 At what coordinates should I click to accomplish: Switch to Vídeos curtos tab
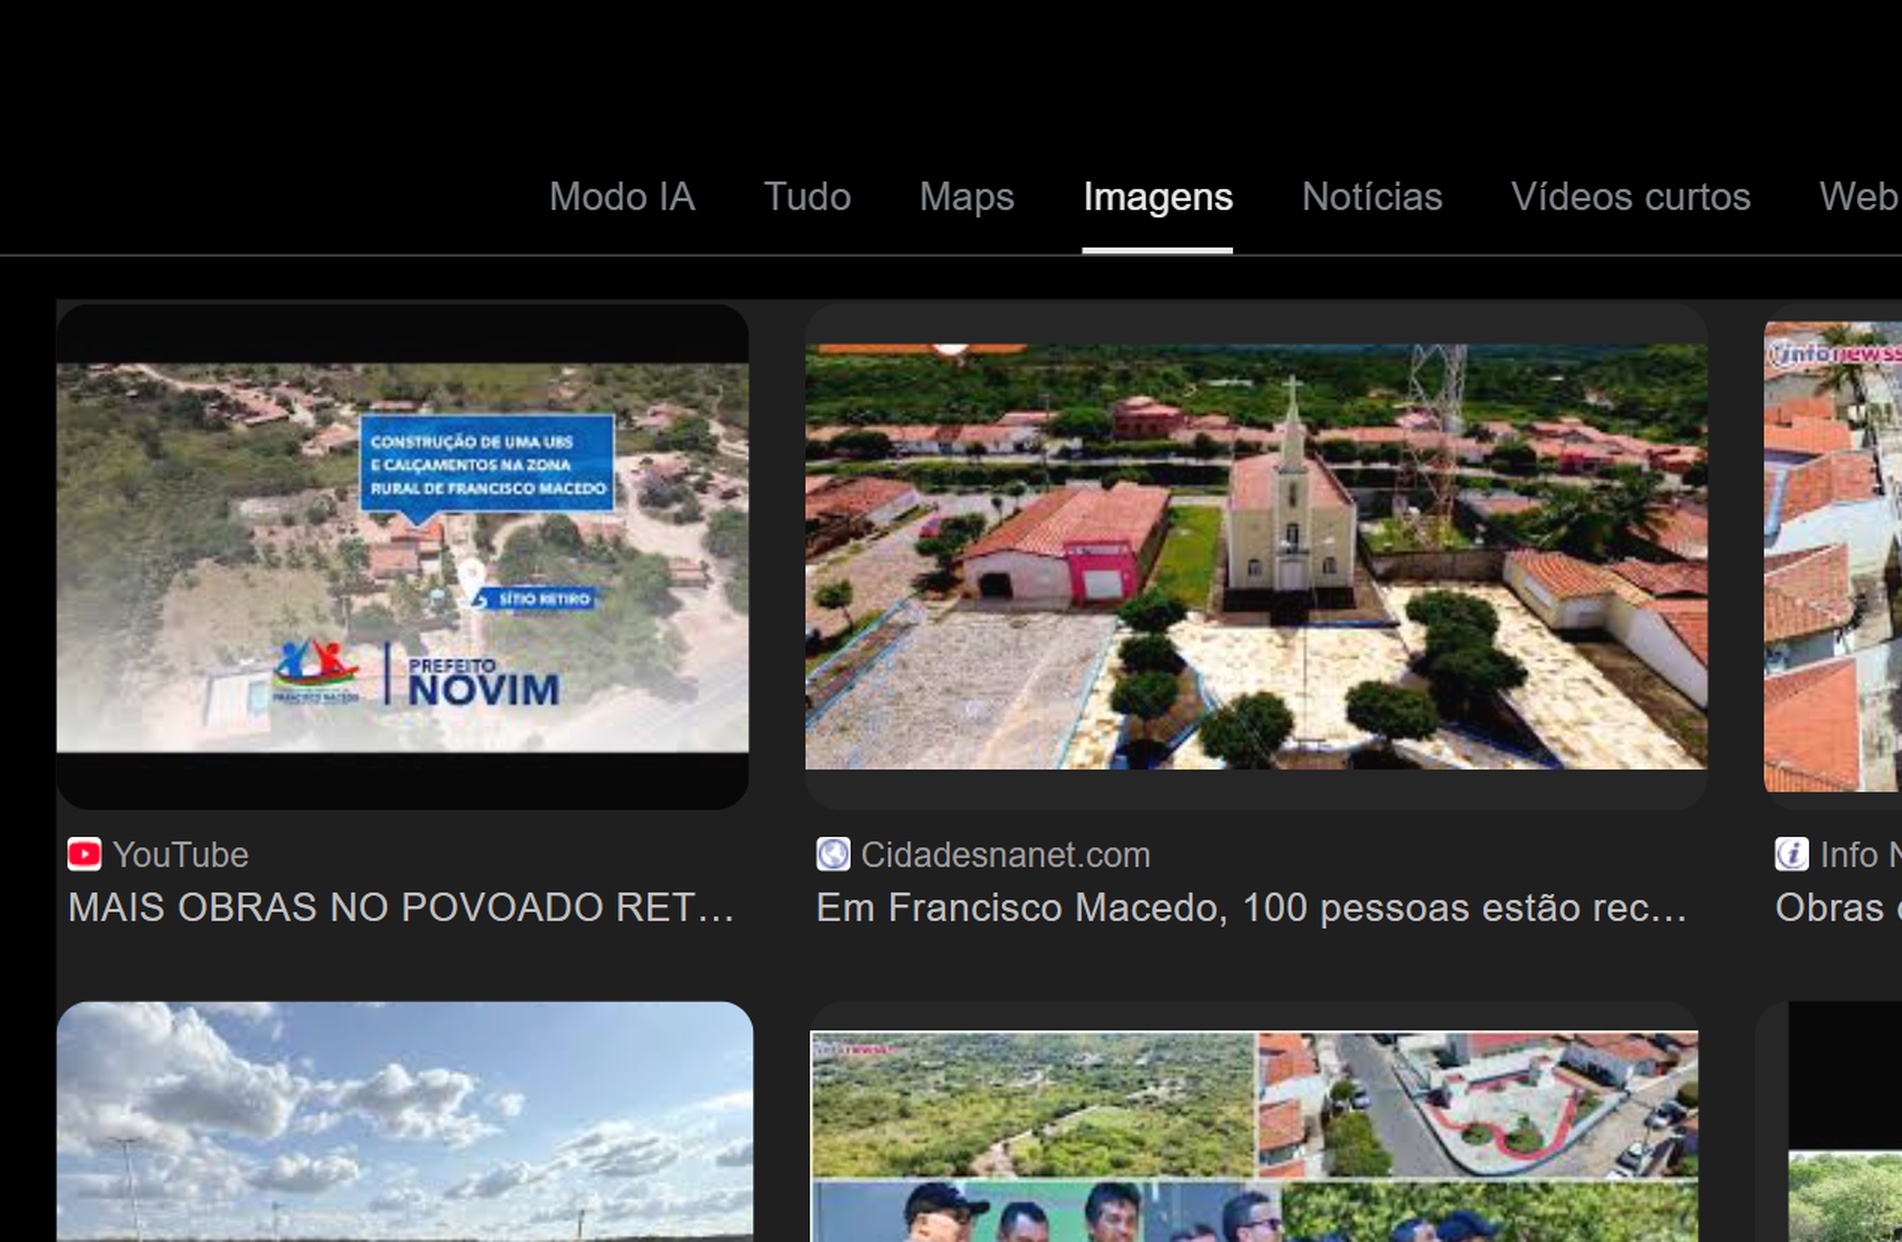tap(1630, 197)
